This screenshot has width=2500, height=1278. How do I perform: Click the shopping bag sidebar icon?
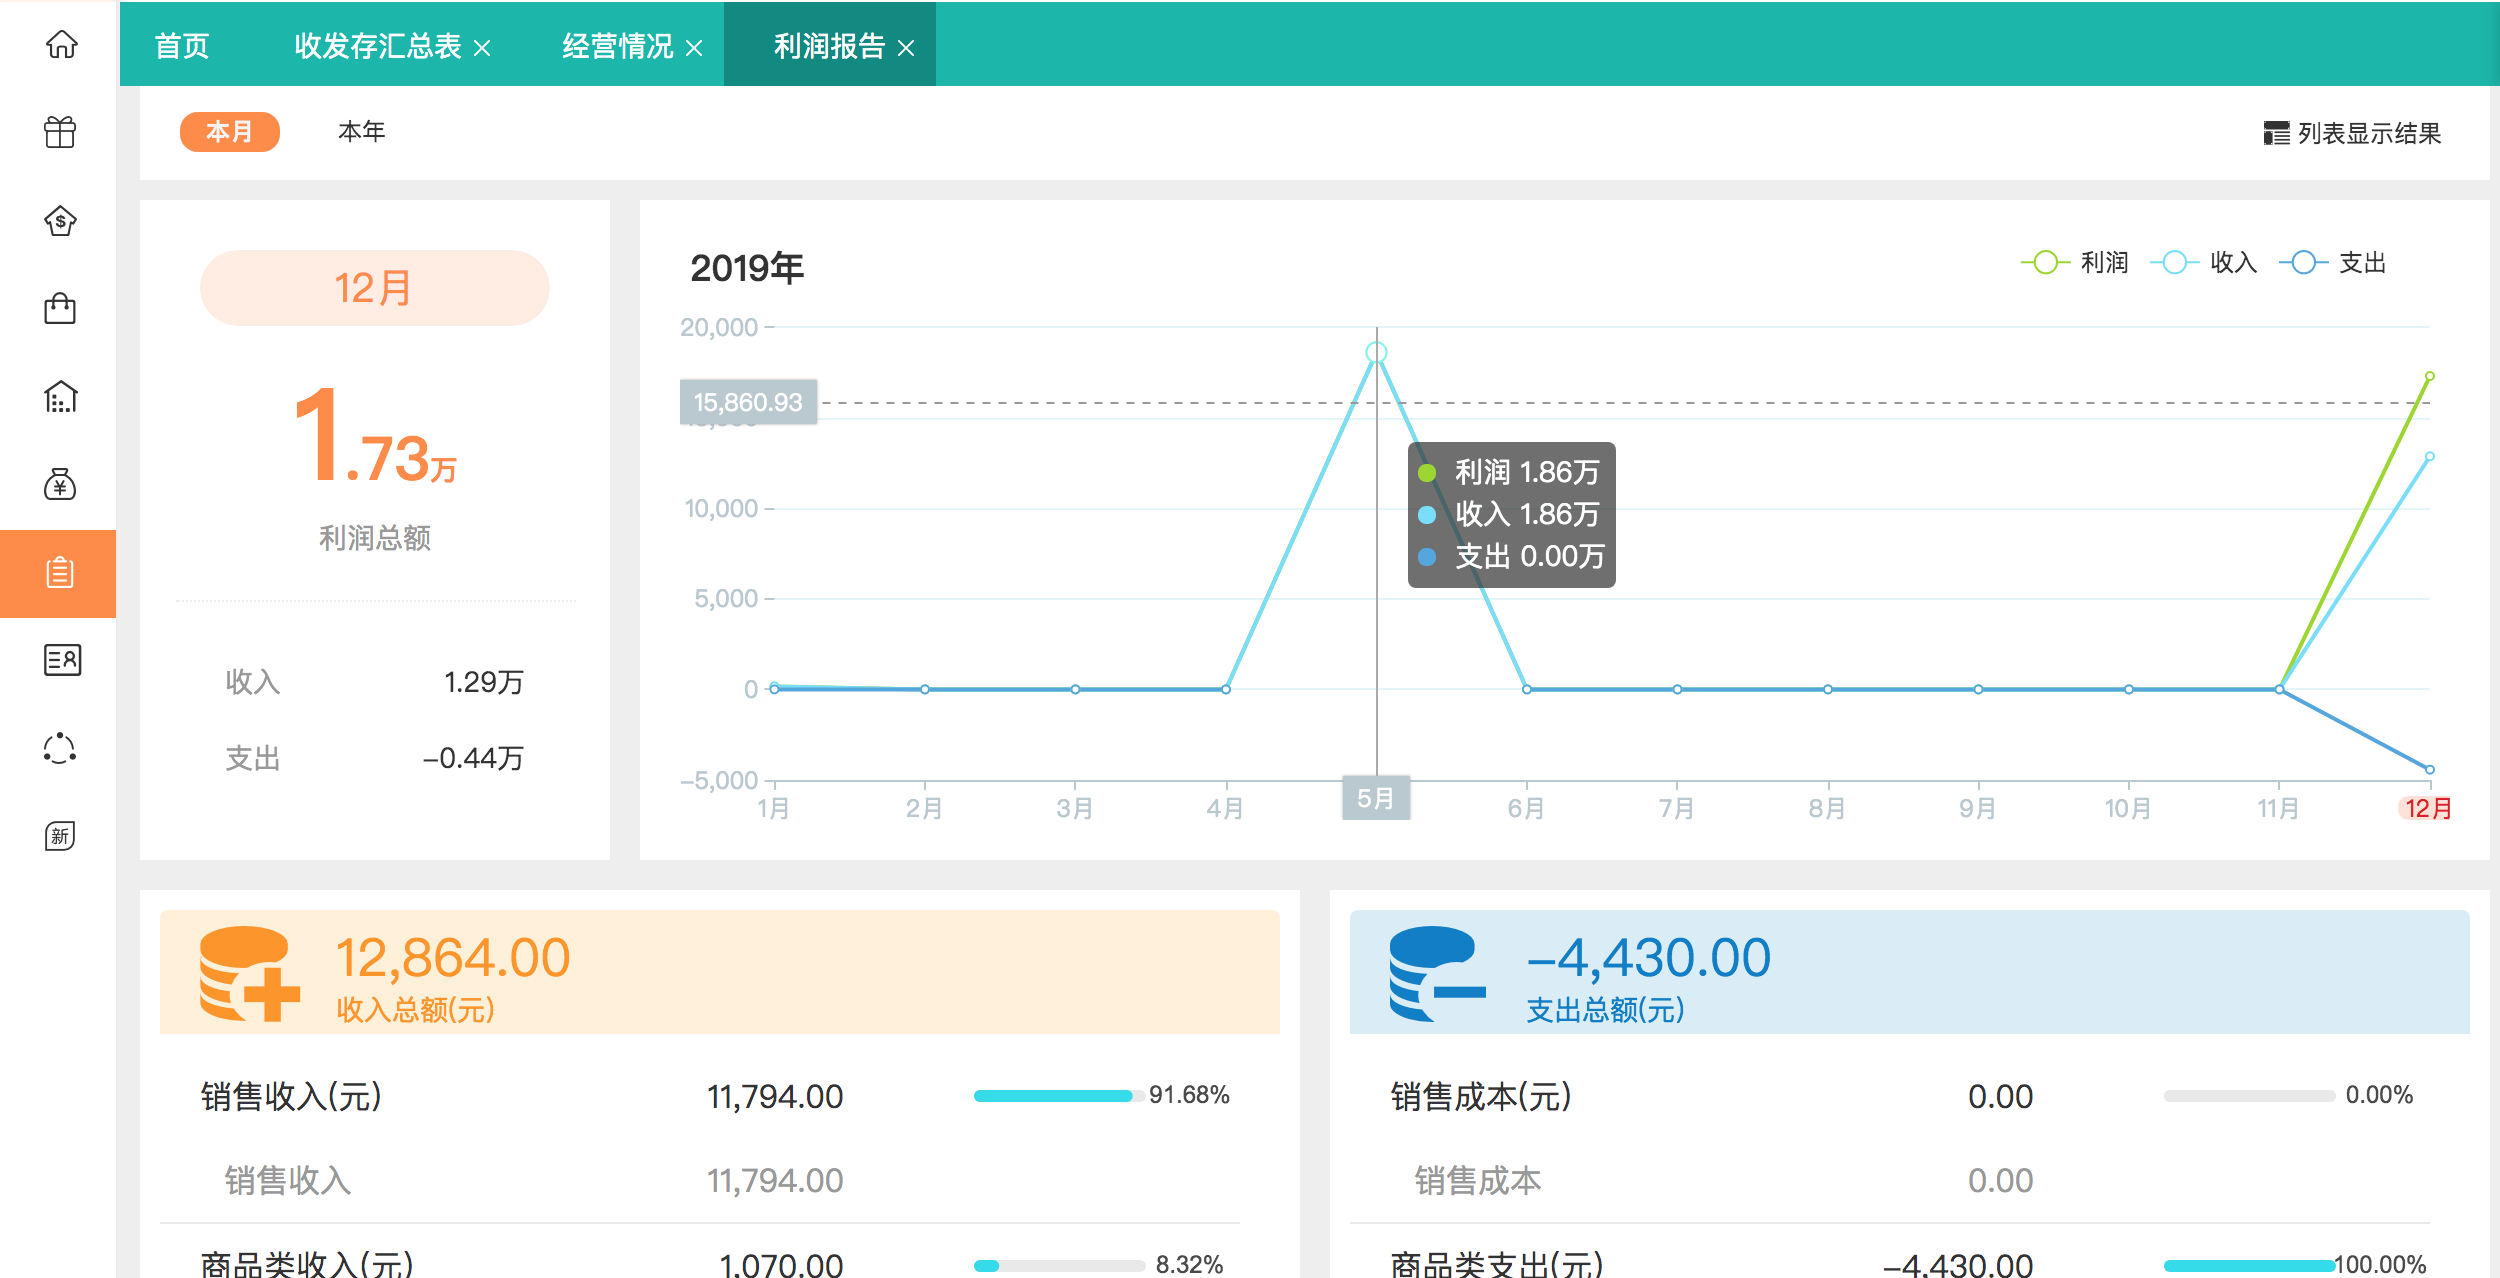click(x=62, y=308)
